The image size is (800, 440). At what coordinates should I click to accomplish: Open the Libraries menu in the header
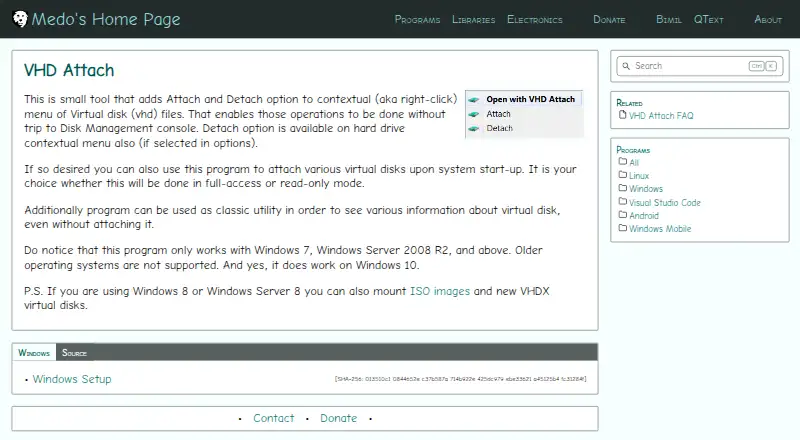coord(473,19)
